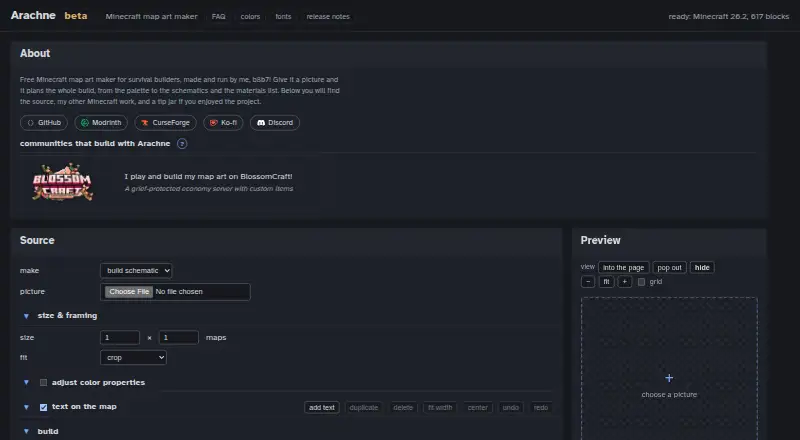Collapse the size & framing section
This screenshot has height=440, width=800.
coord(26,316)
